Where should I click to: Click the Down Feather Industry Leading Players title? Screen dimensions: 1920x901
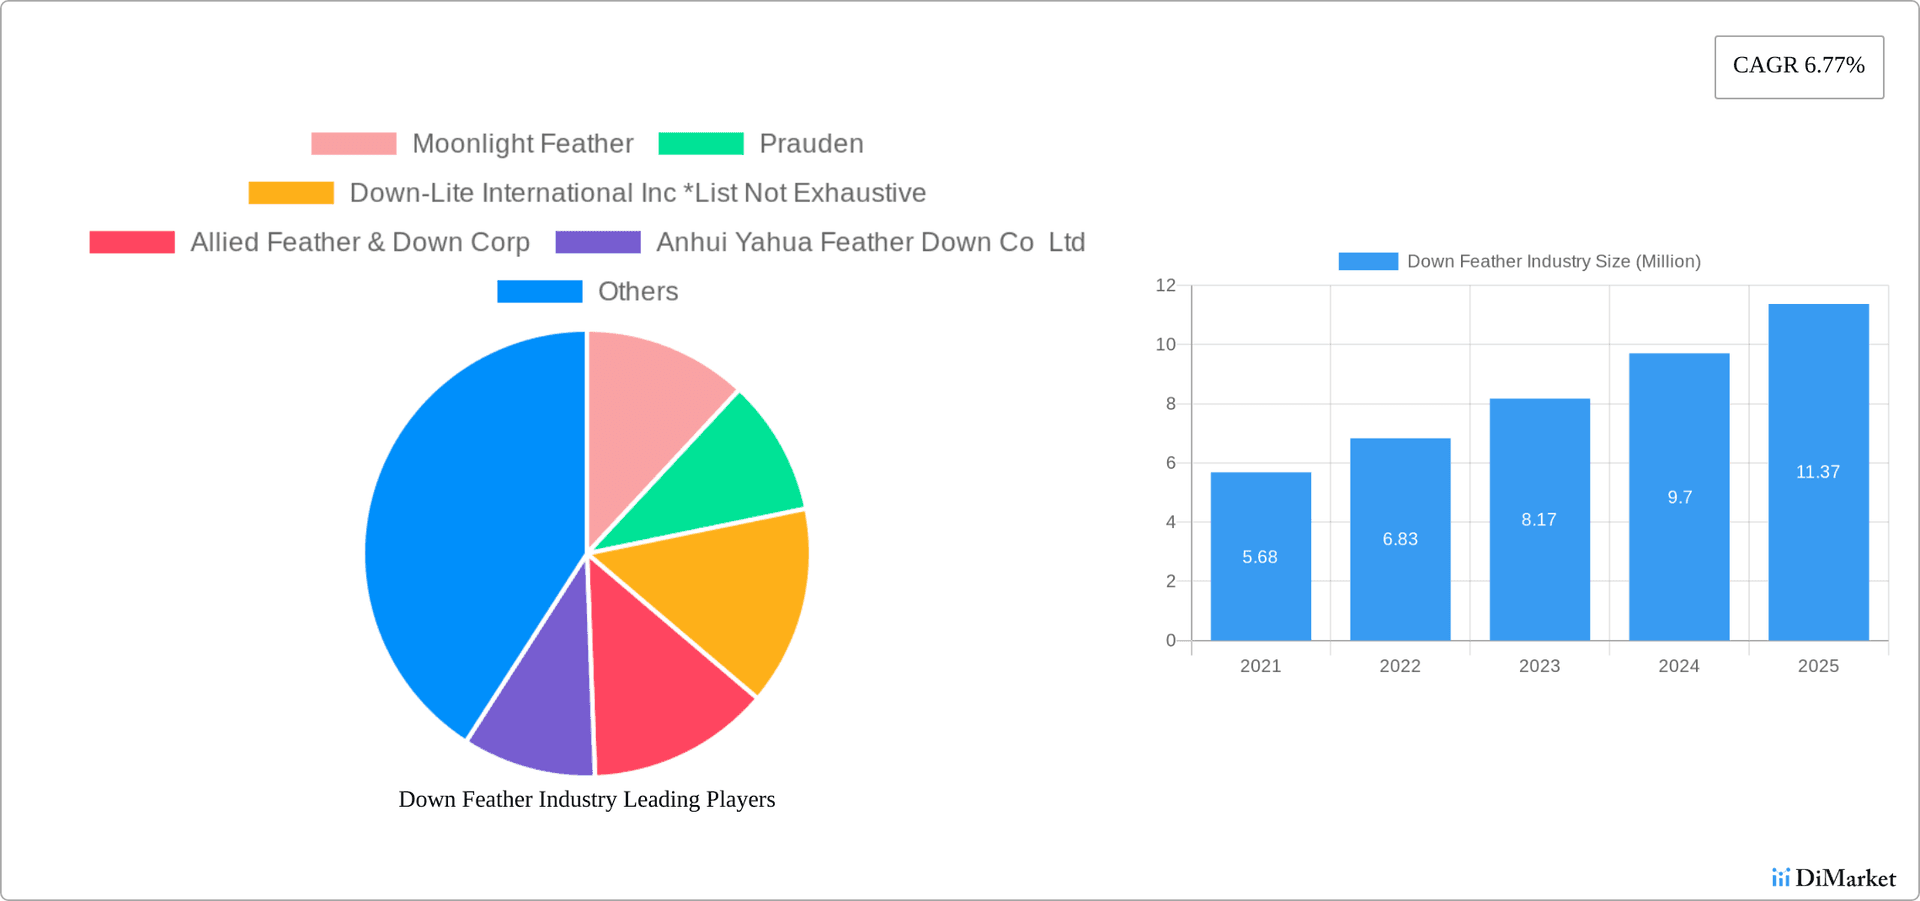point(586,799)
